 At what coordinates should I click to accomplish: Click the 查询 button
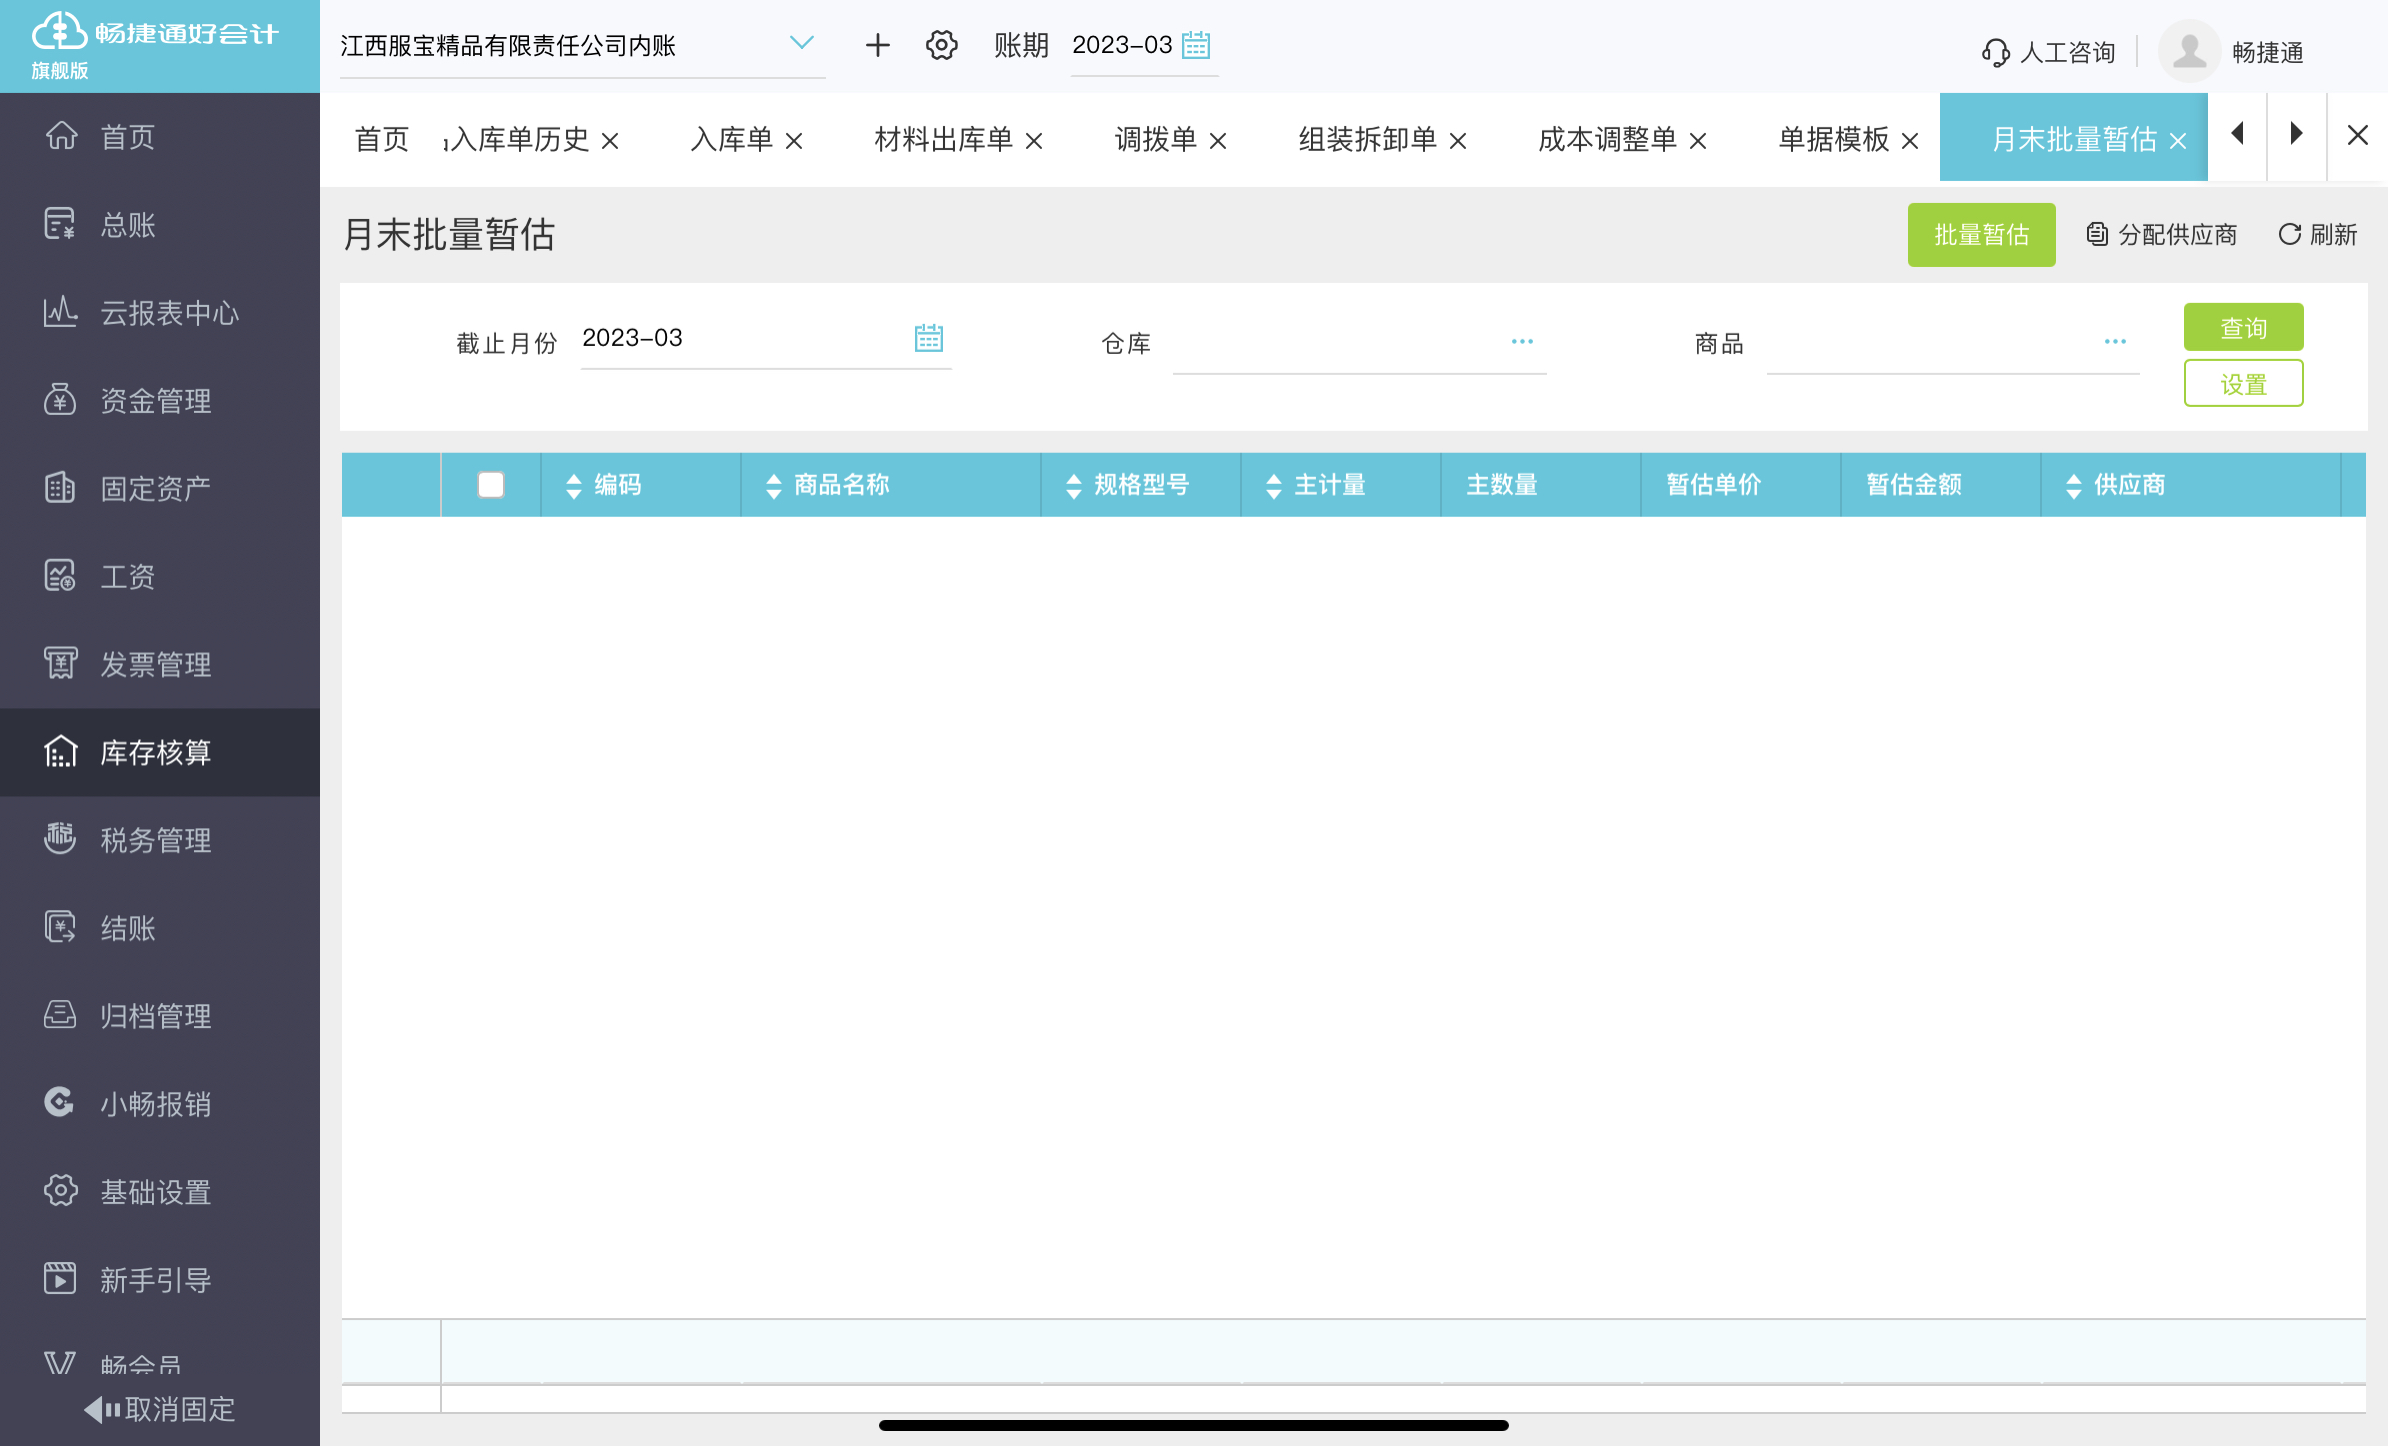click(2241, 329)
